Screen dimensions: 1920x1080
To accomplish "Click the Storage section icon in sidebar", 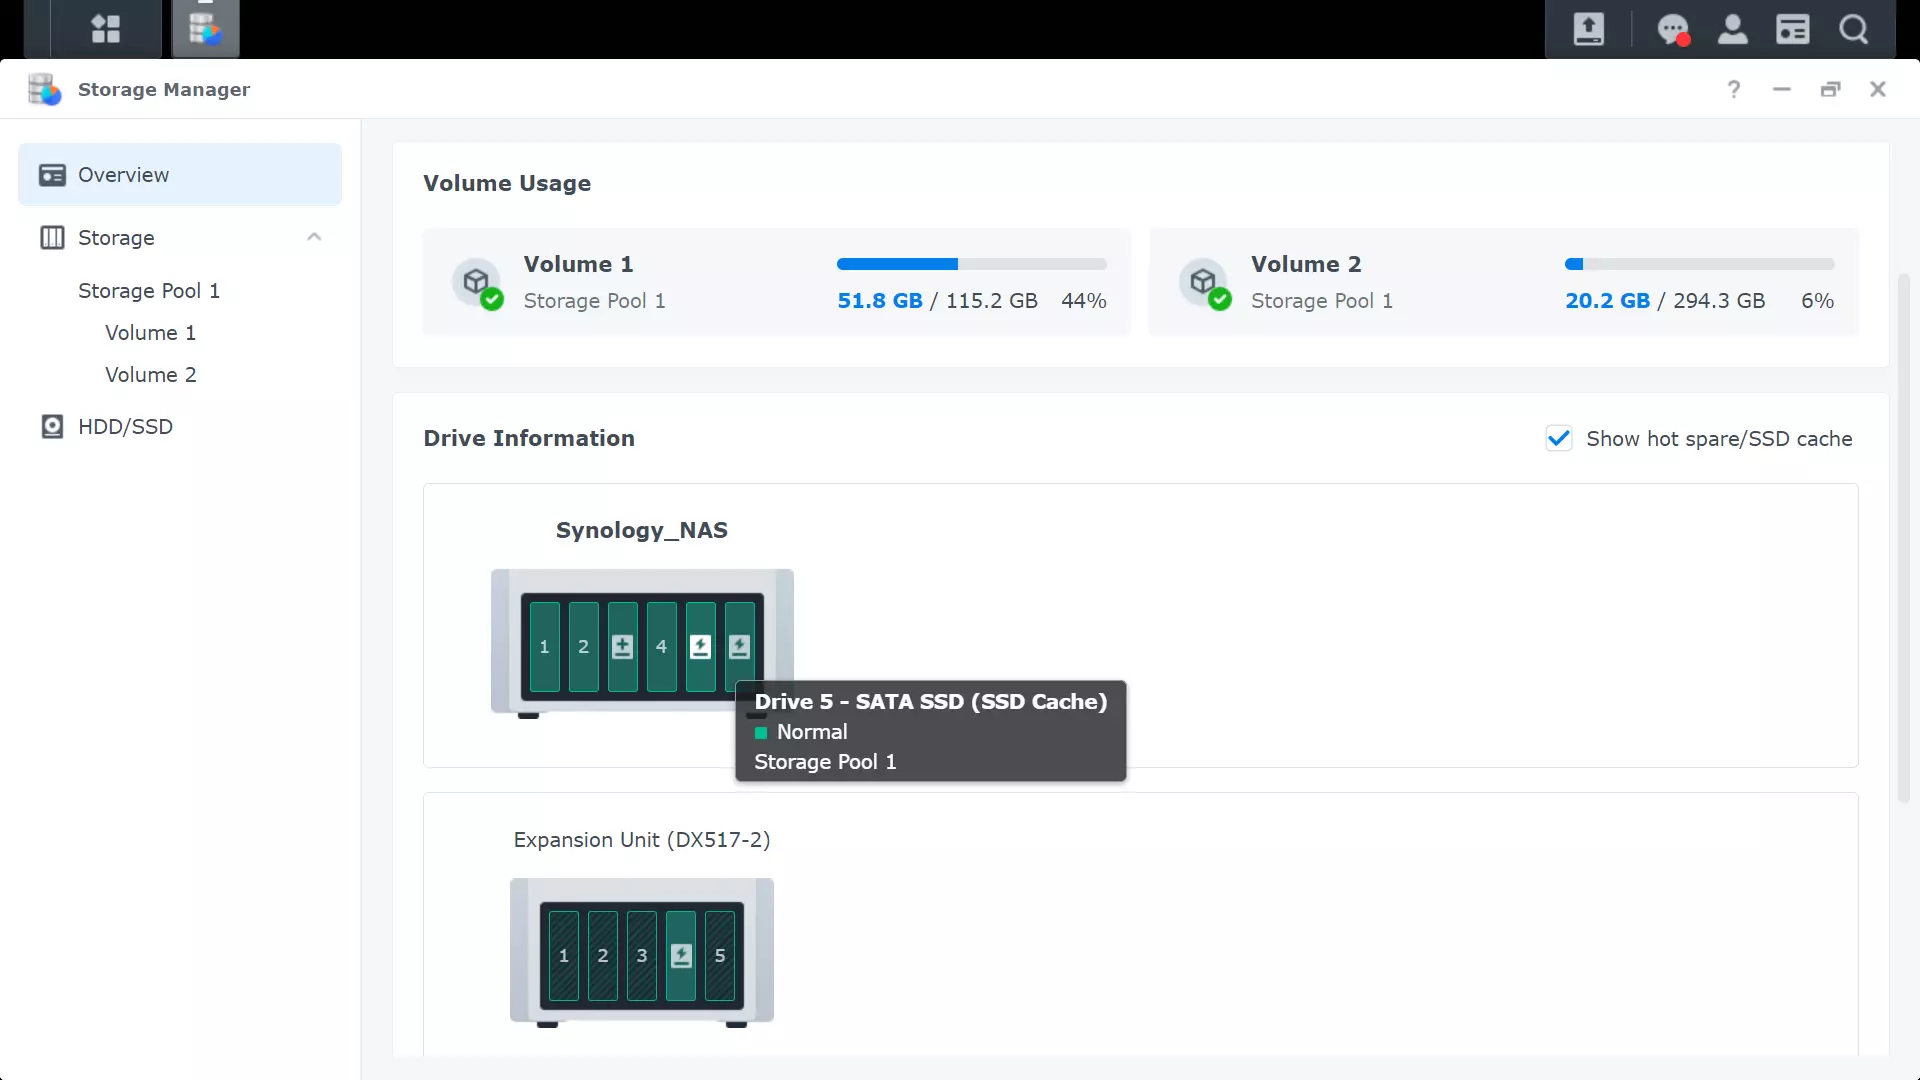I will [x=53, y=237].
